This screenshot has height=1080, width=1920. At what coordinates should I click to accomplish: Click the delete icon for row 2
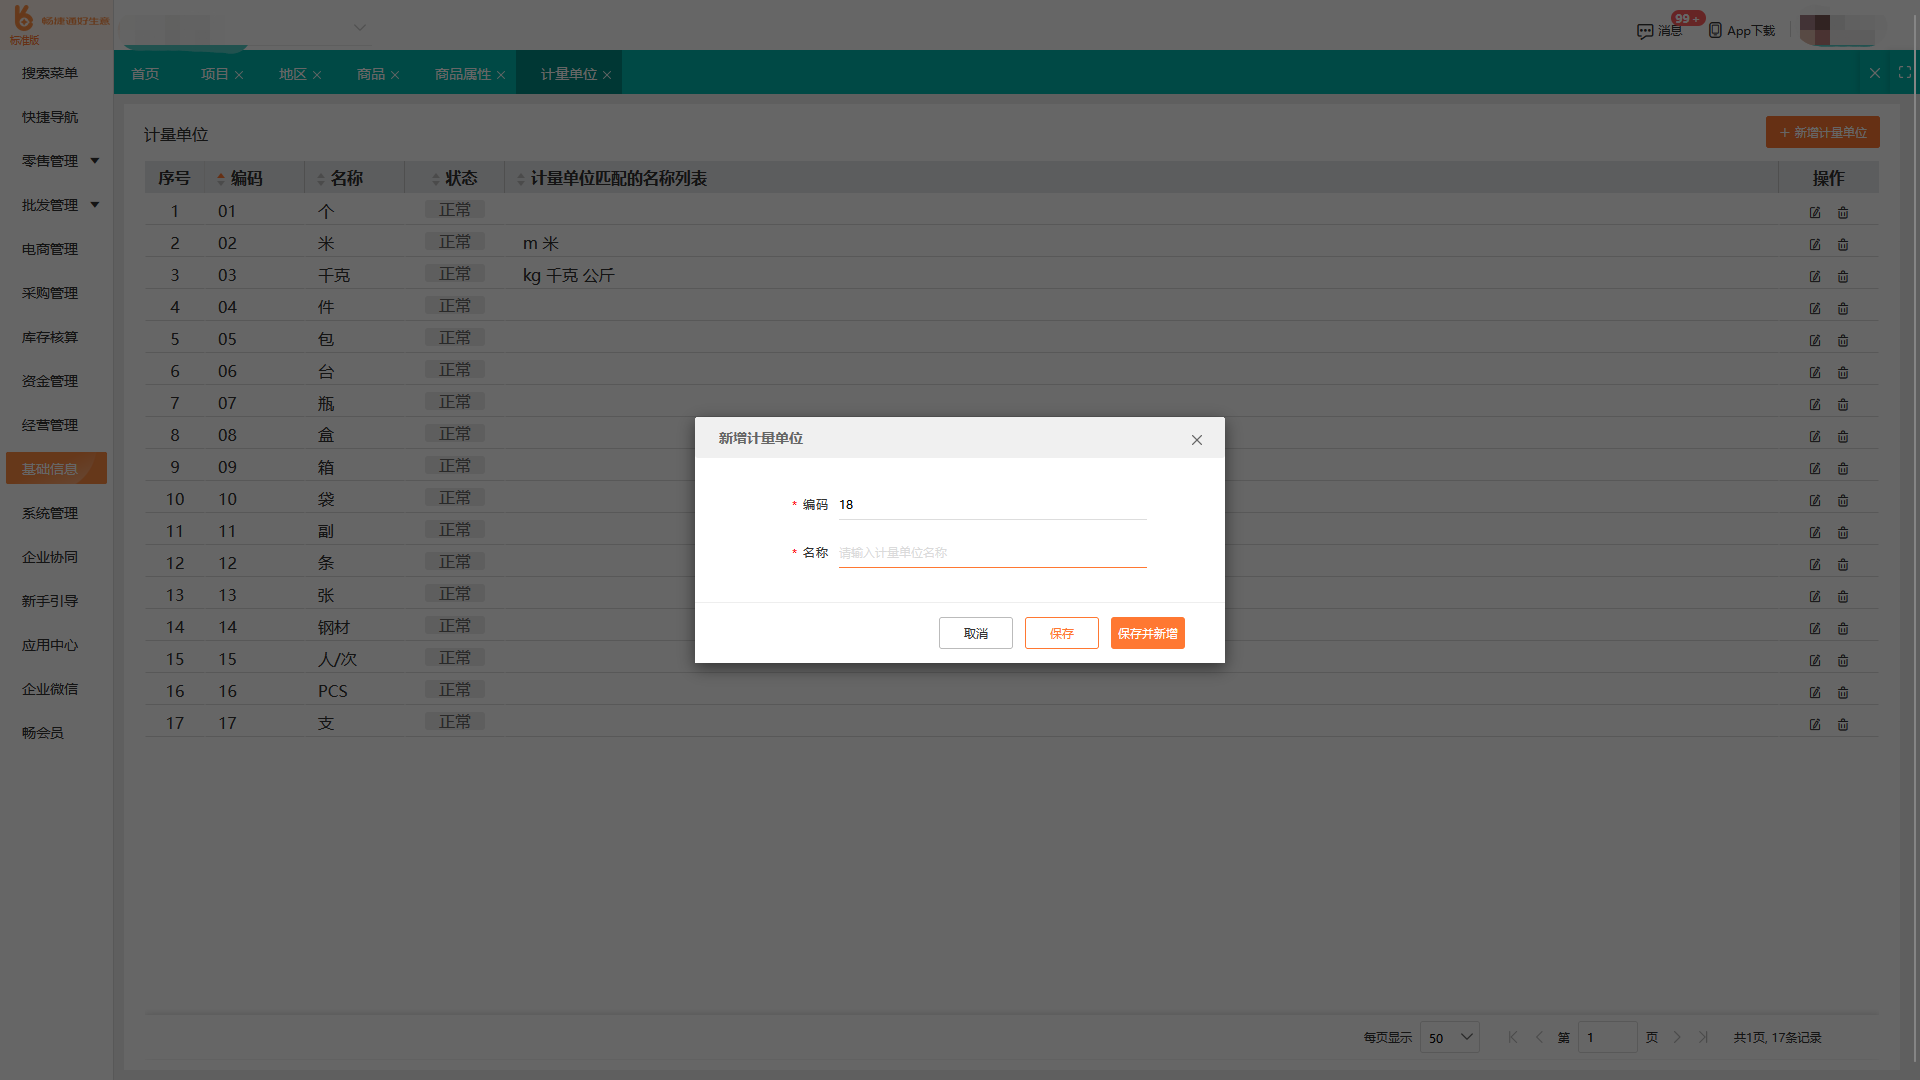point(1844,244)
